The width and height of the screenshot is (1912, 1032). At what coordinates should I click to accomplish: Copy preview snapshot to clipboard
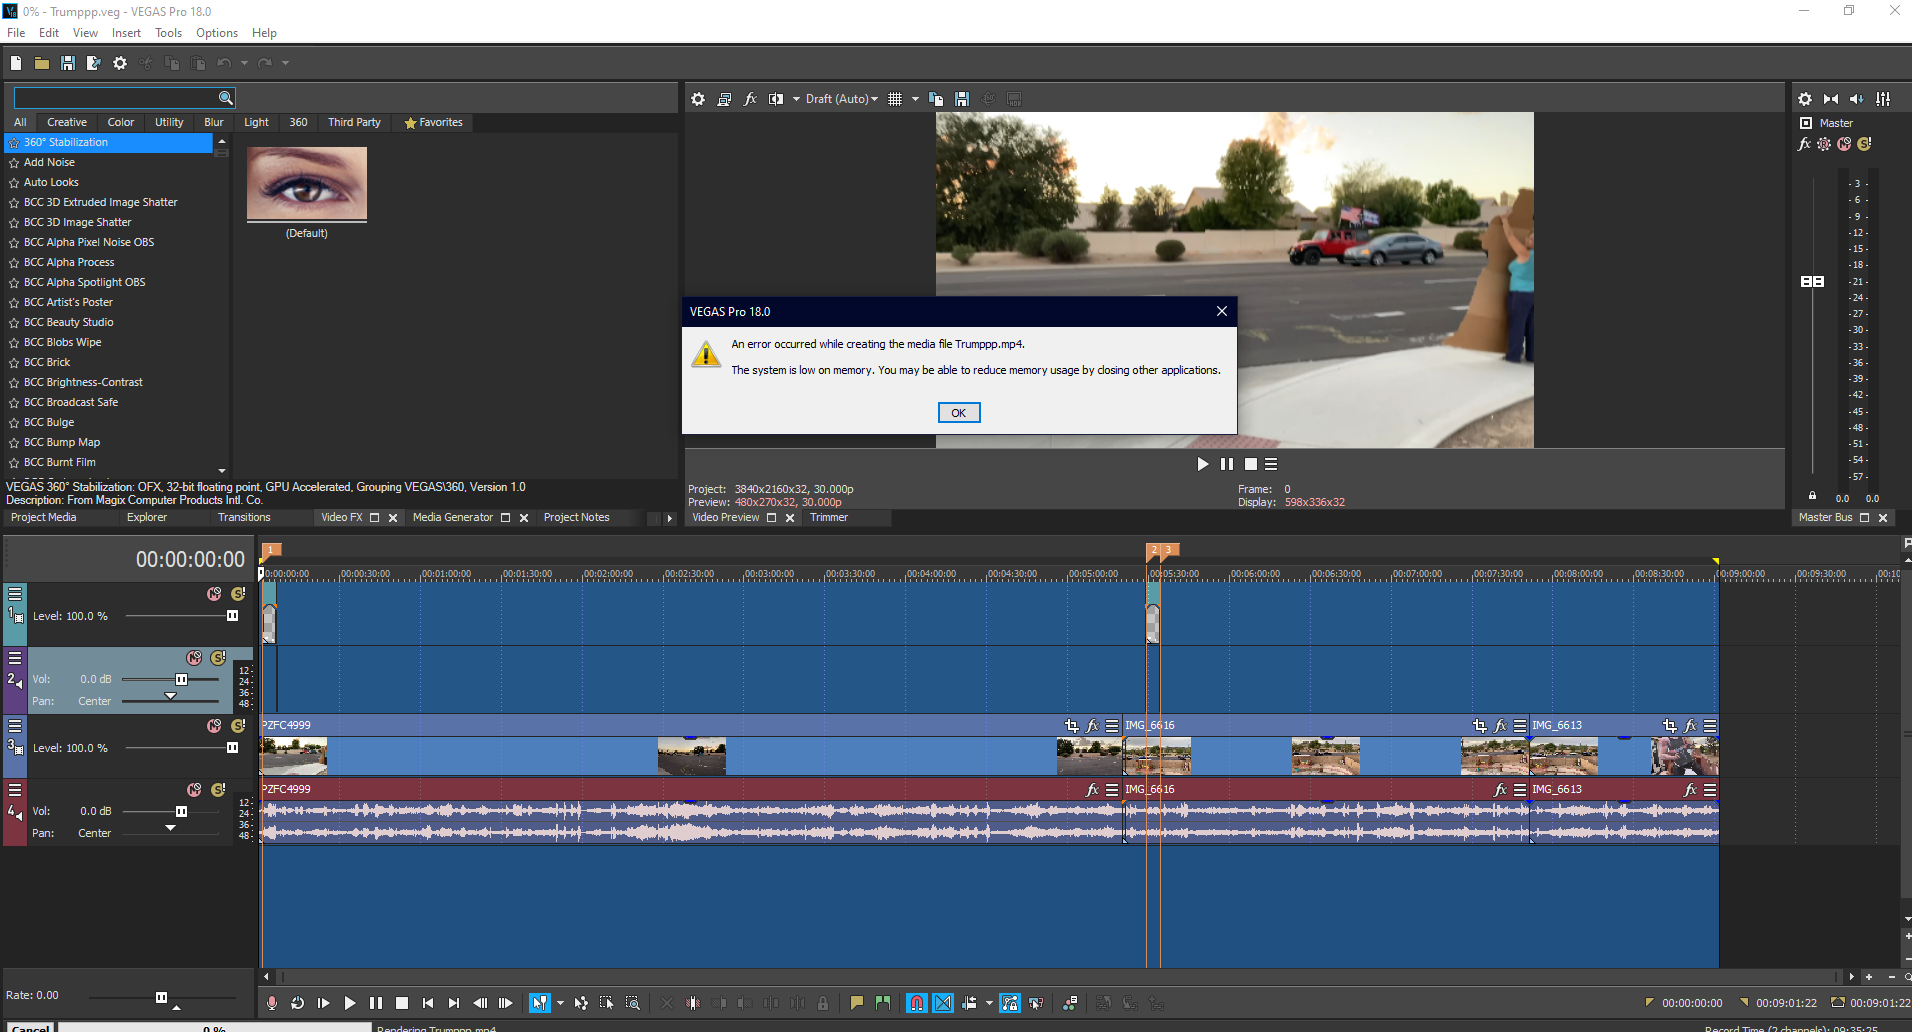(x=936, y=99)
